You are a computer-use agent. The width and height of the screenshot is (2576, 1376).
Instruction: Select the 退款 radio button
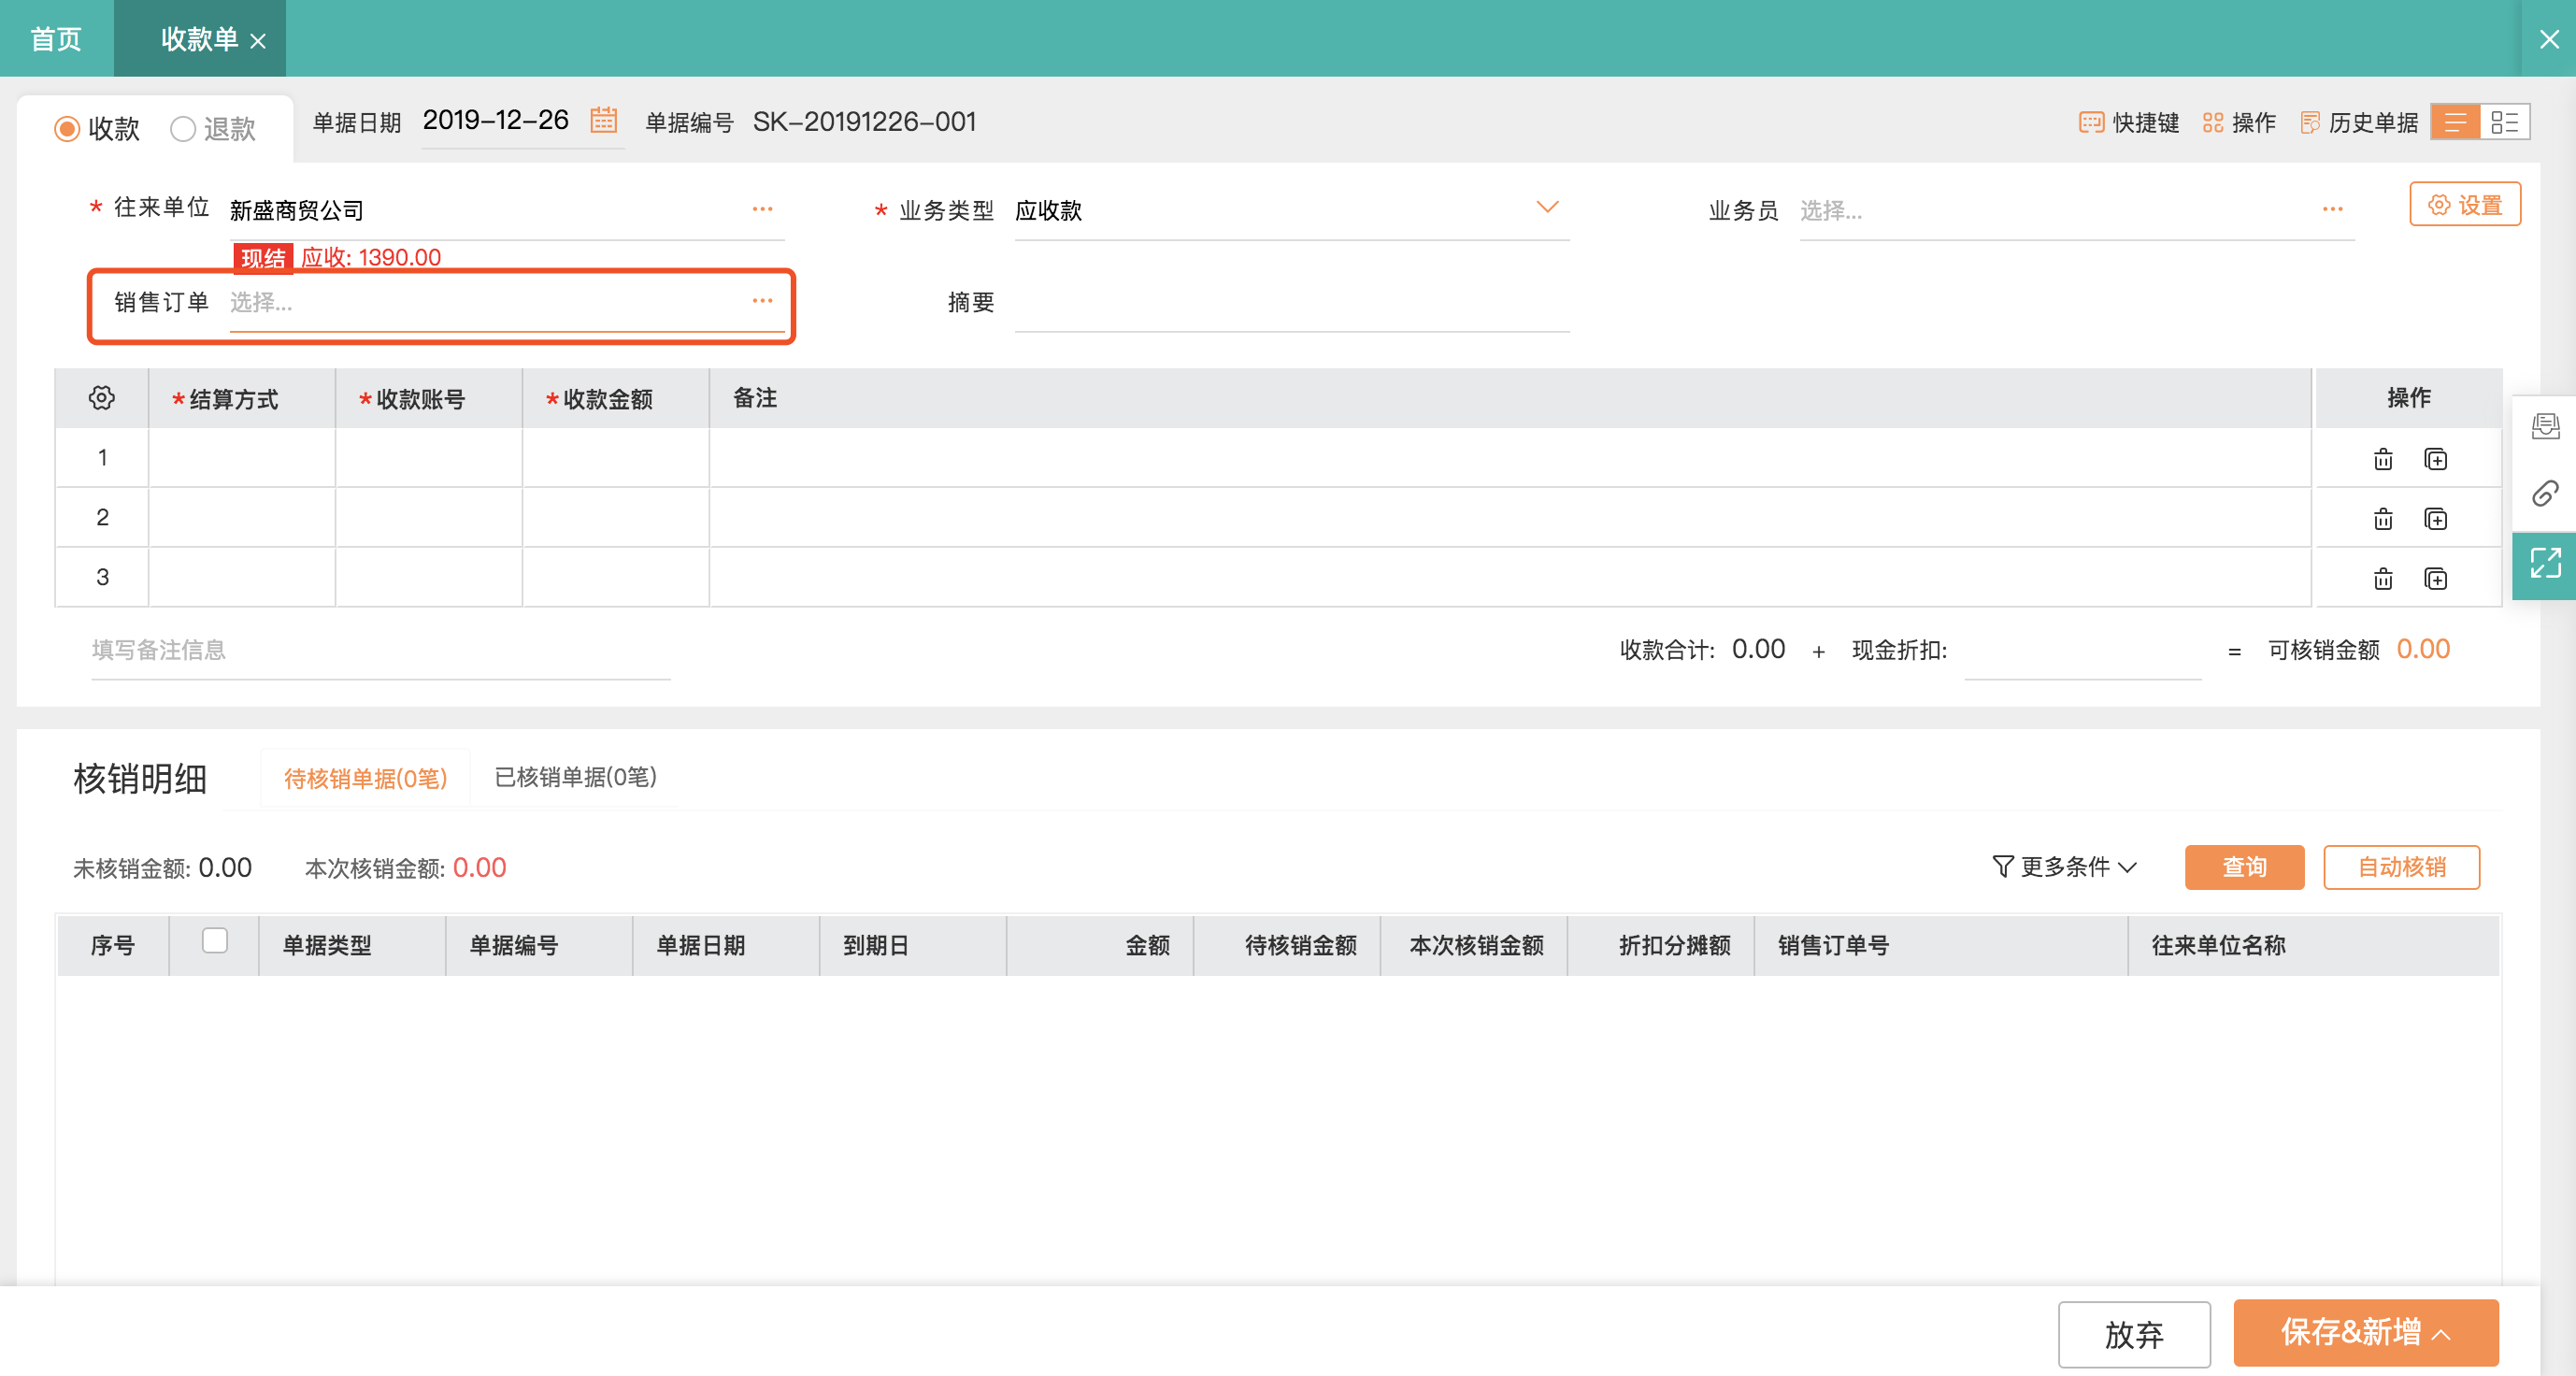[184, 128]
